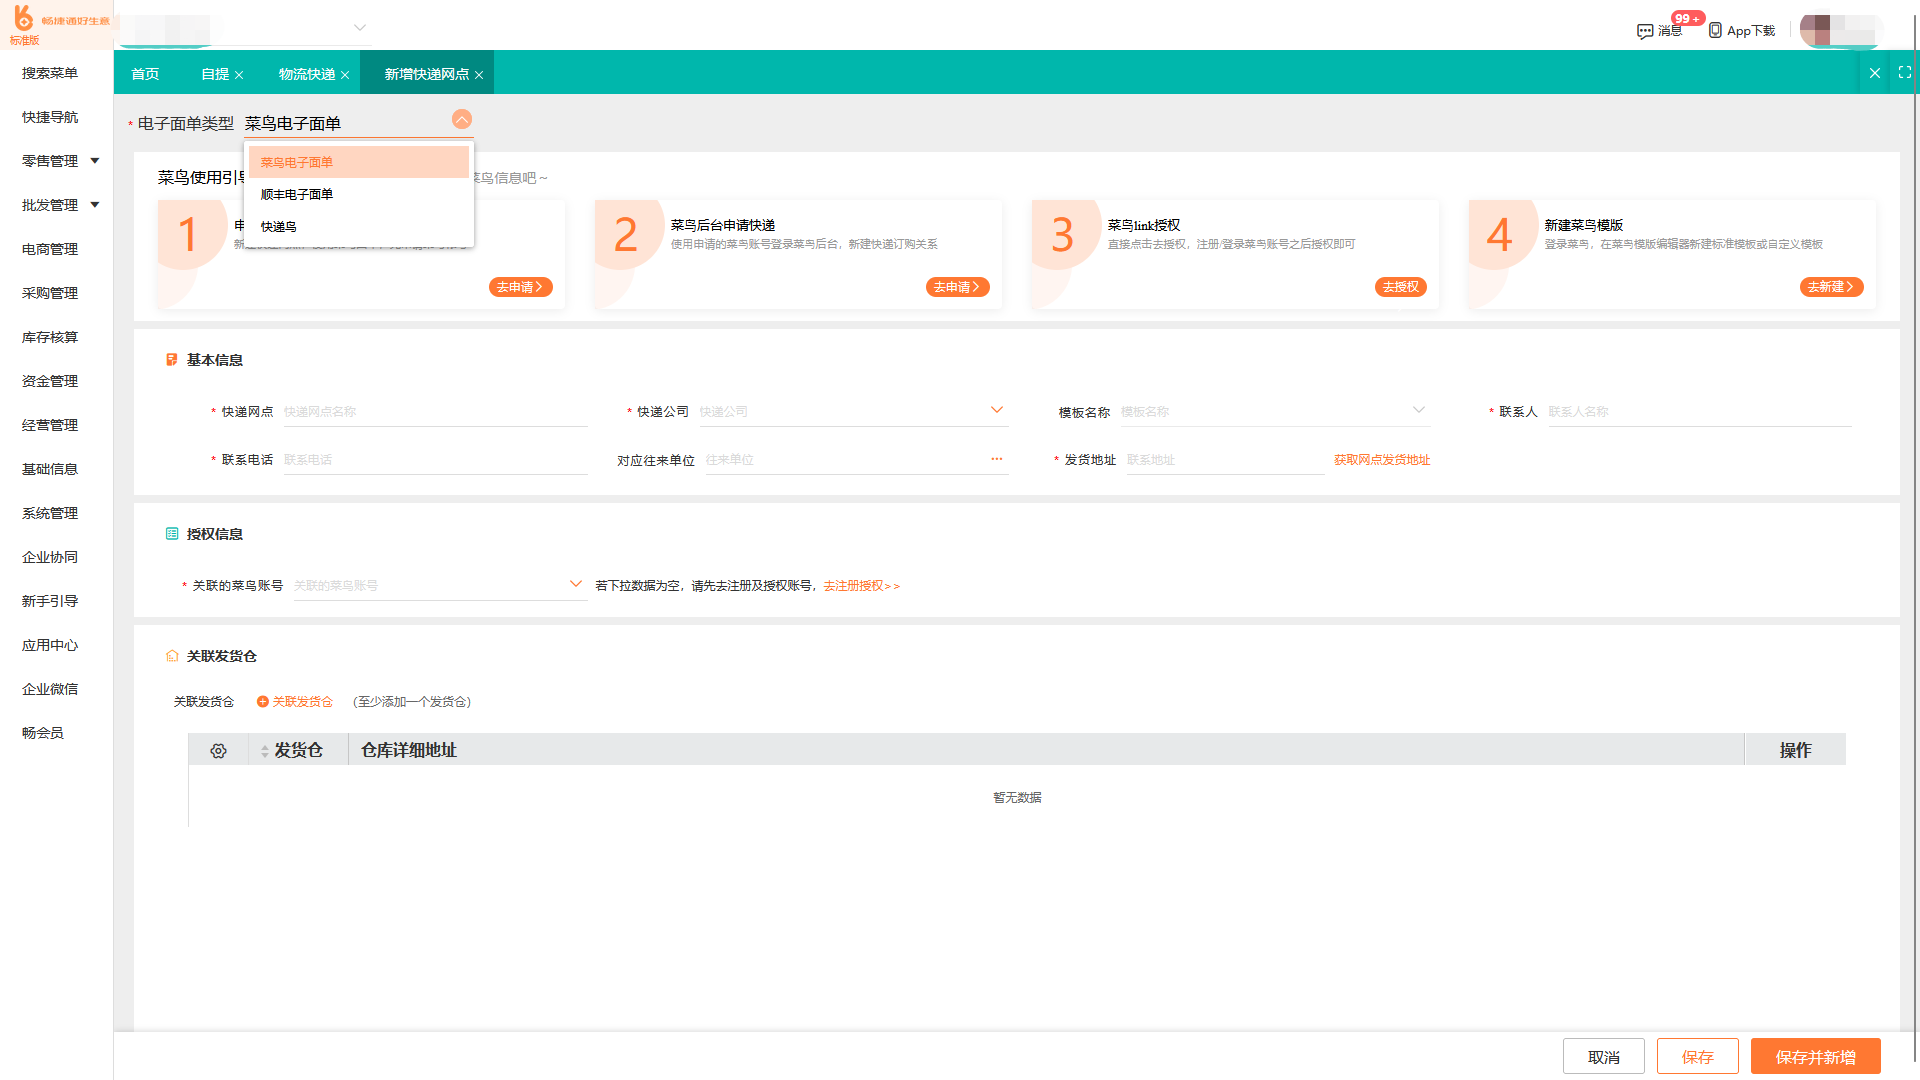The width and height of the screenshot is (1920, 1080).
Task: Expand the 快递公司 dropdown selector
Action: click(x=996, y=410)
